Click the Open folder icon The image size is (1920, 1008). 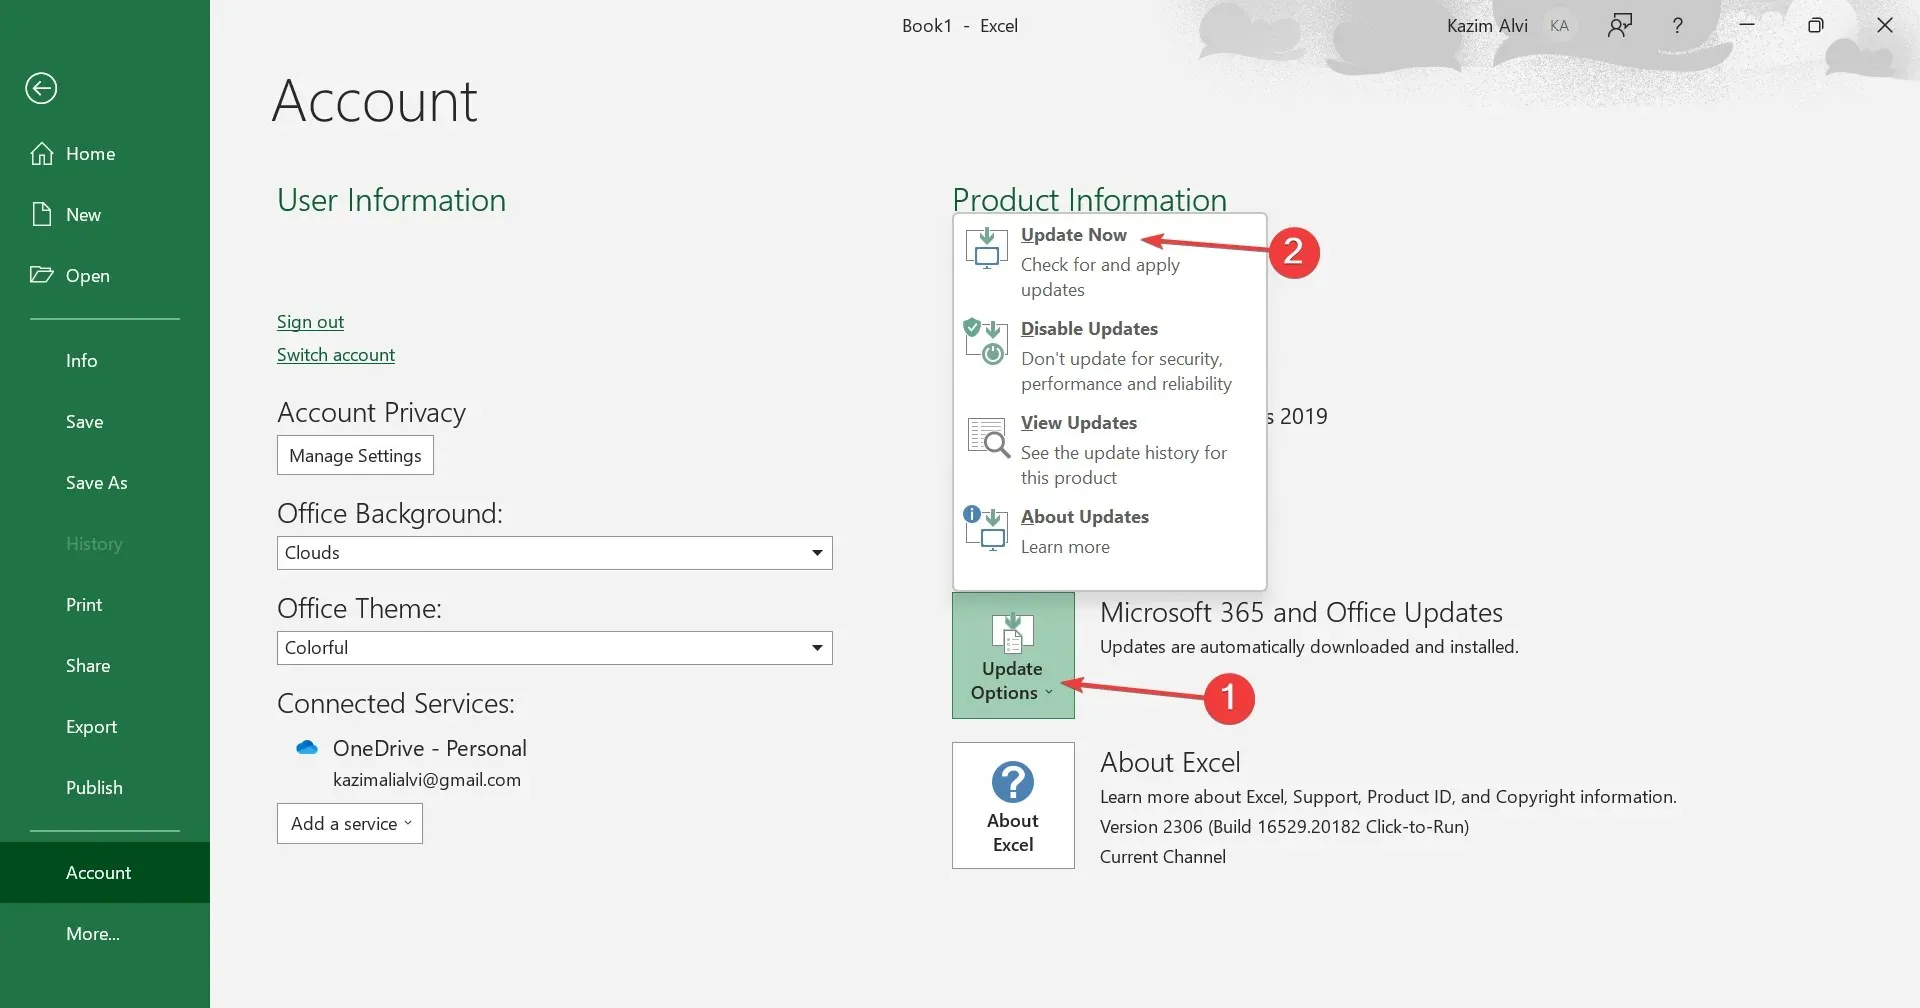click(x=42, y=275)
